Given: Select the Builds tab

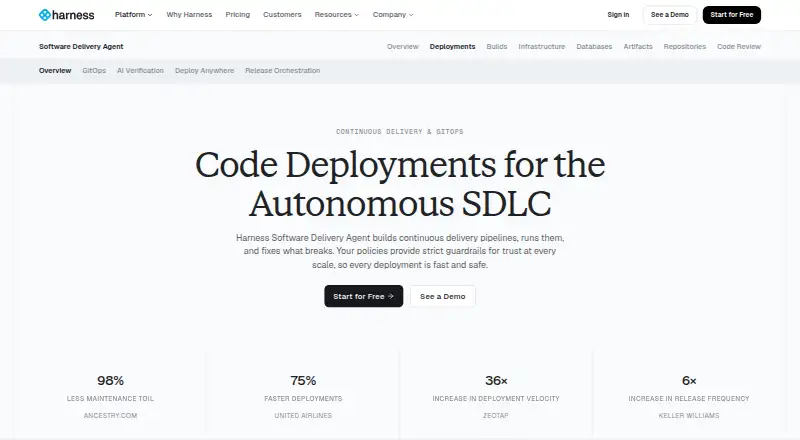Looking at the screenshot, I should pyautogui.click(x=497, y=46).
